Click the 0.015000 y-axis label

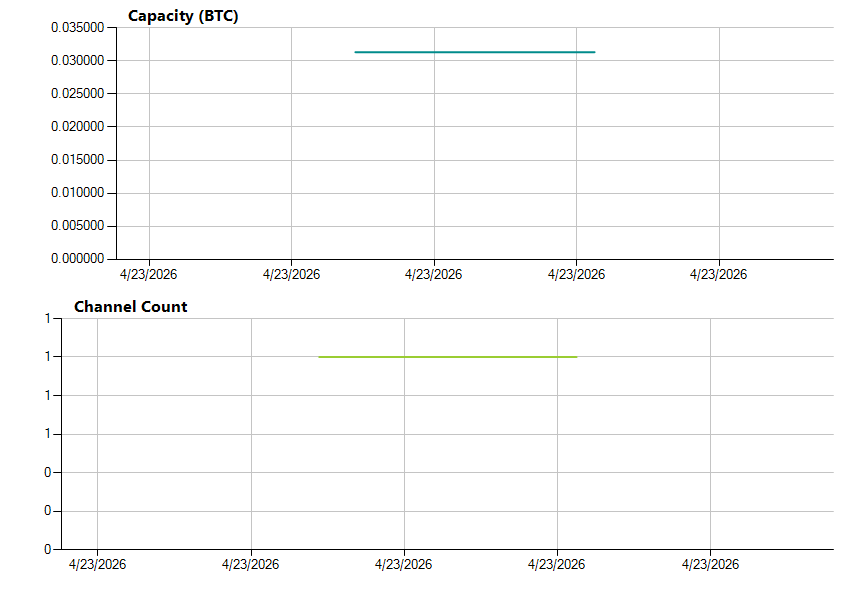[x=77, y=160]
